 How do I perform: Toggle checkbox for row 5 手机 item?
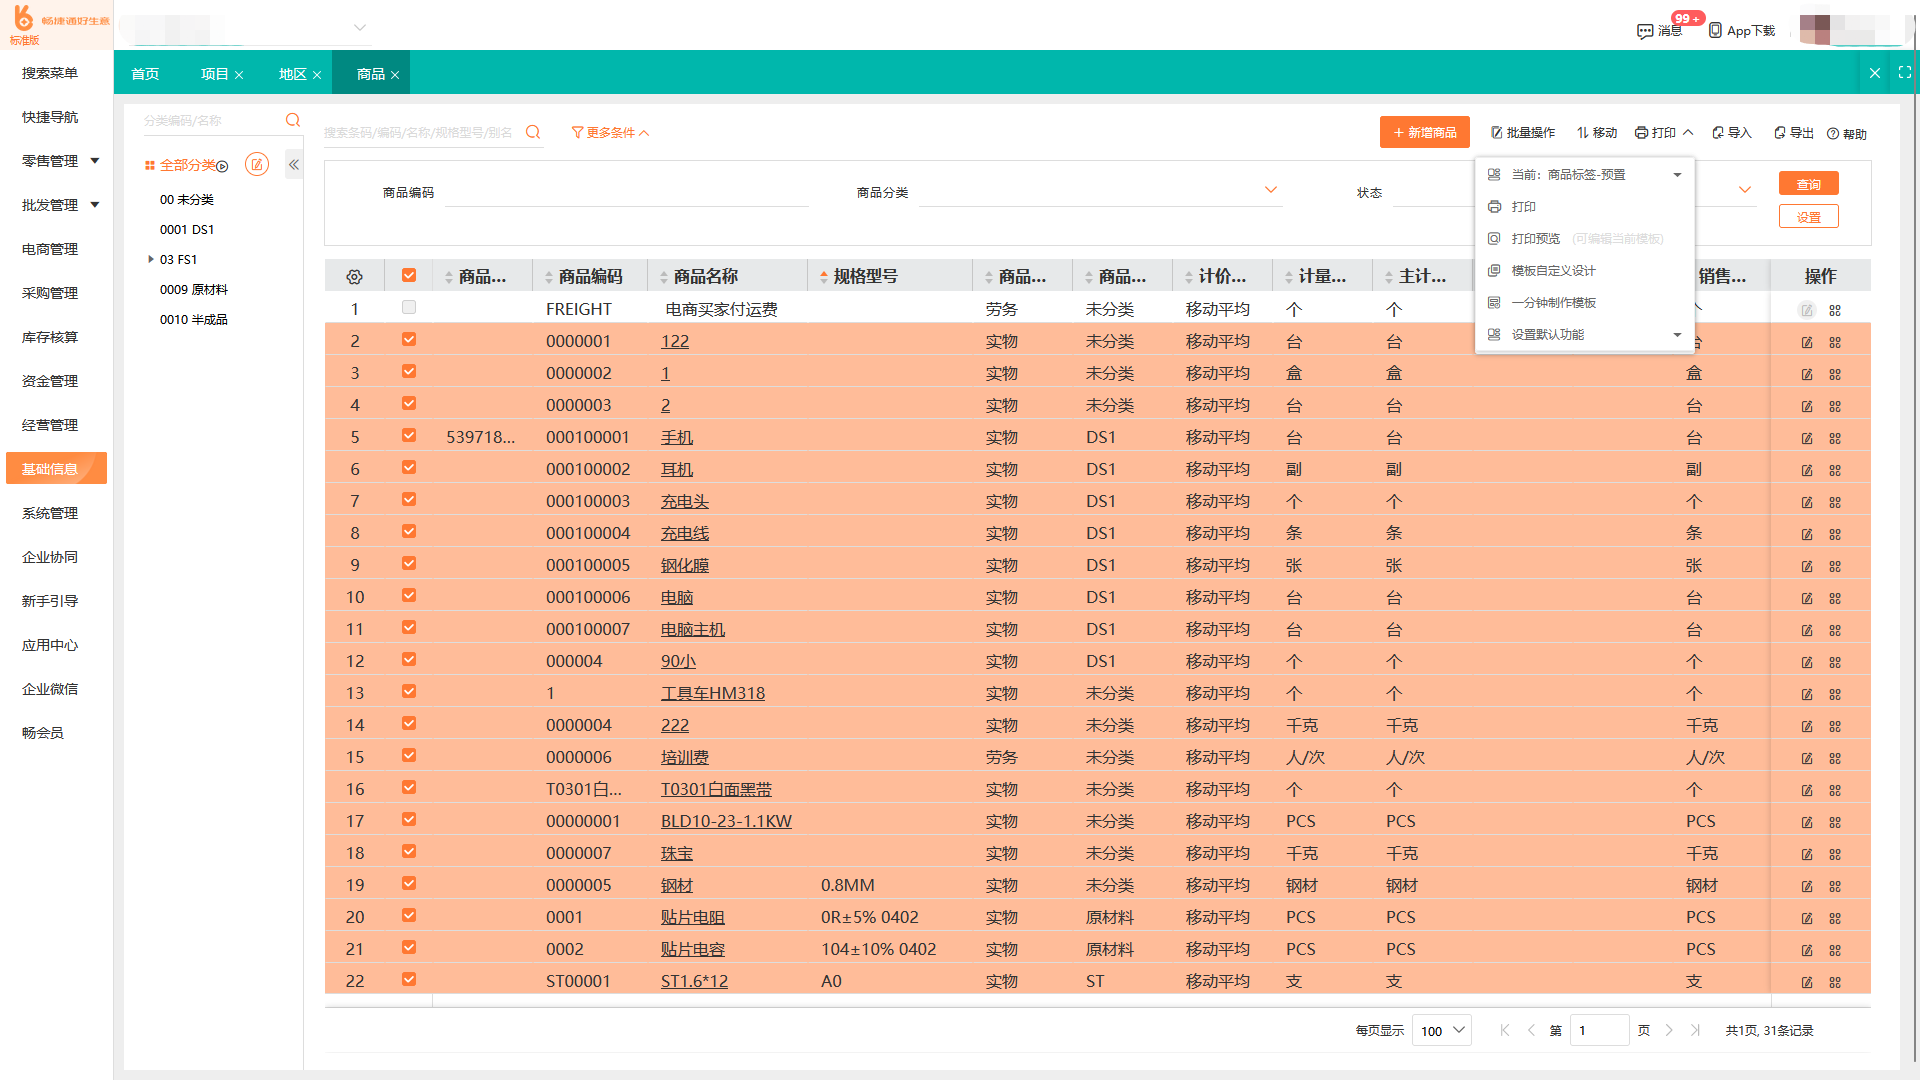411,436
